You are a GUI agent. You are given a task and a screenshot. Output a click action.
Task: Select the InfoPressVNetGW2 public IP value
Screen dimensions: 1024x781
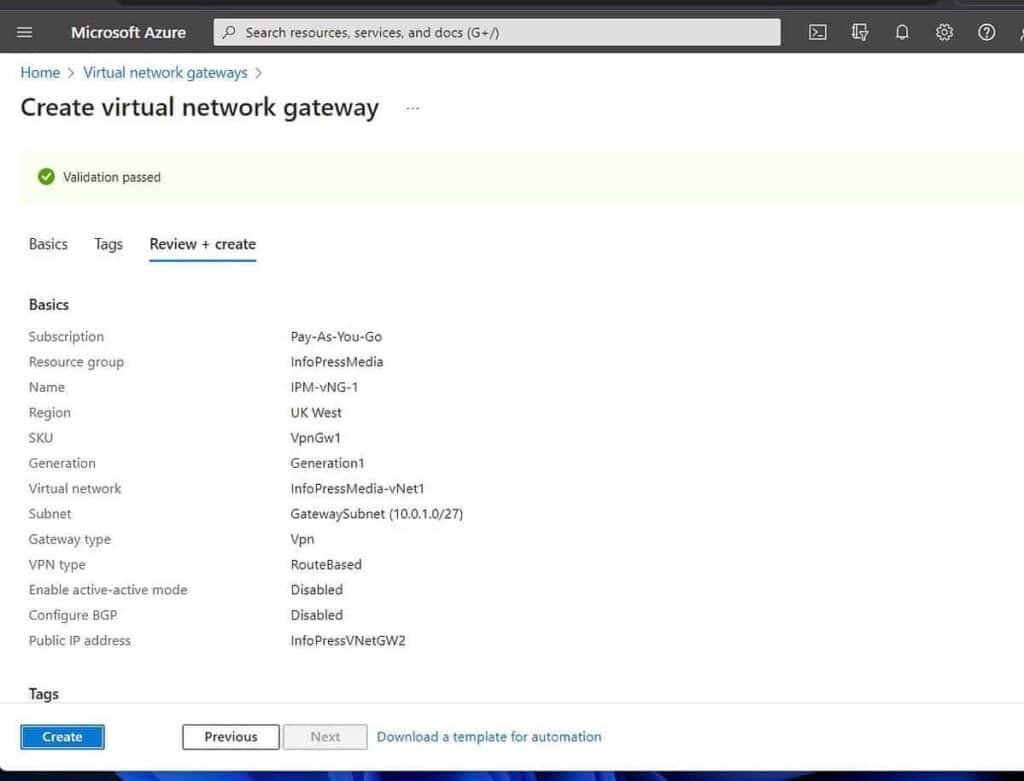click(x=347, y=641)
